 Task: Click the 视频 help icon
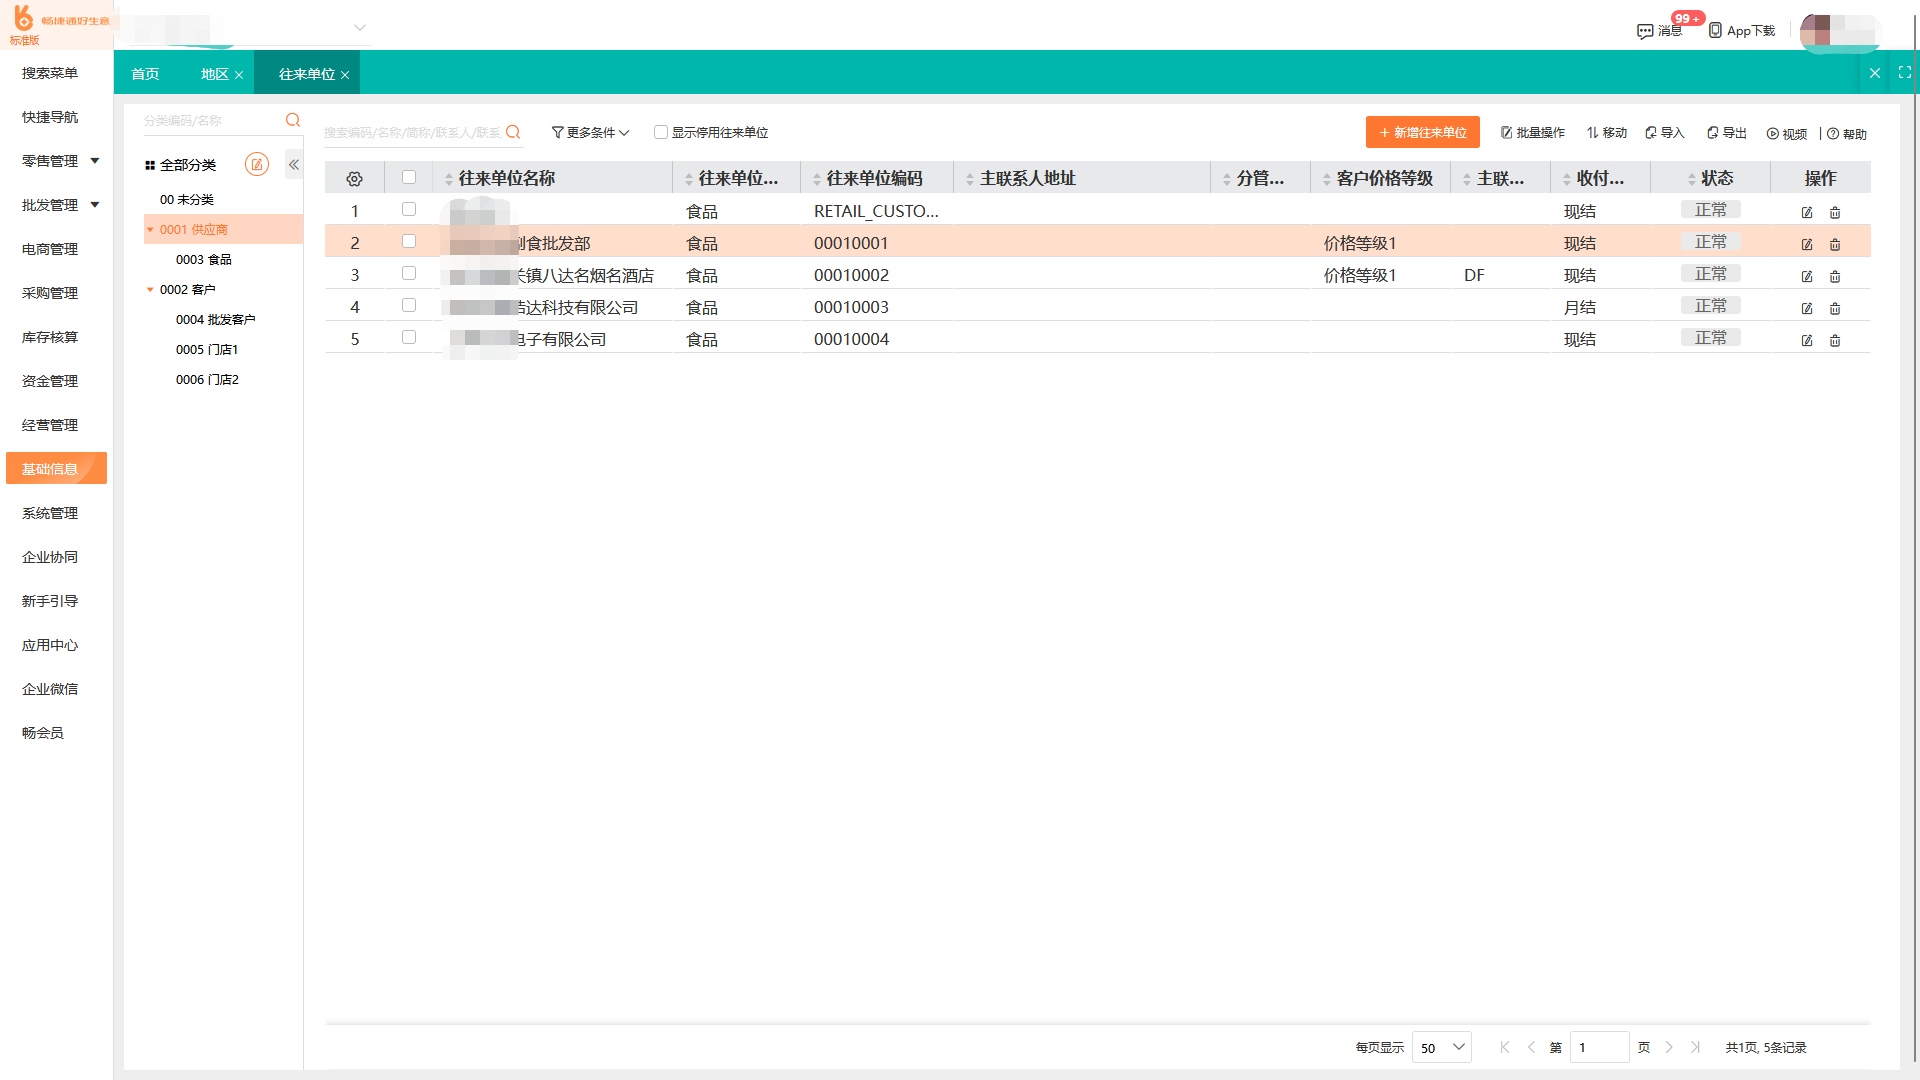(1787, 132)
